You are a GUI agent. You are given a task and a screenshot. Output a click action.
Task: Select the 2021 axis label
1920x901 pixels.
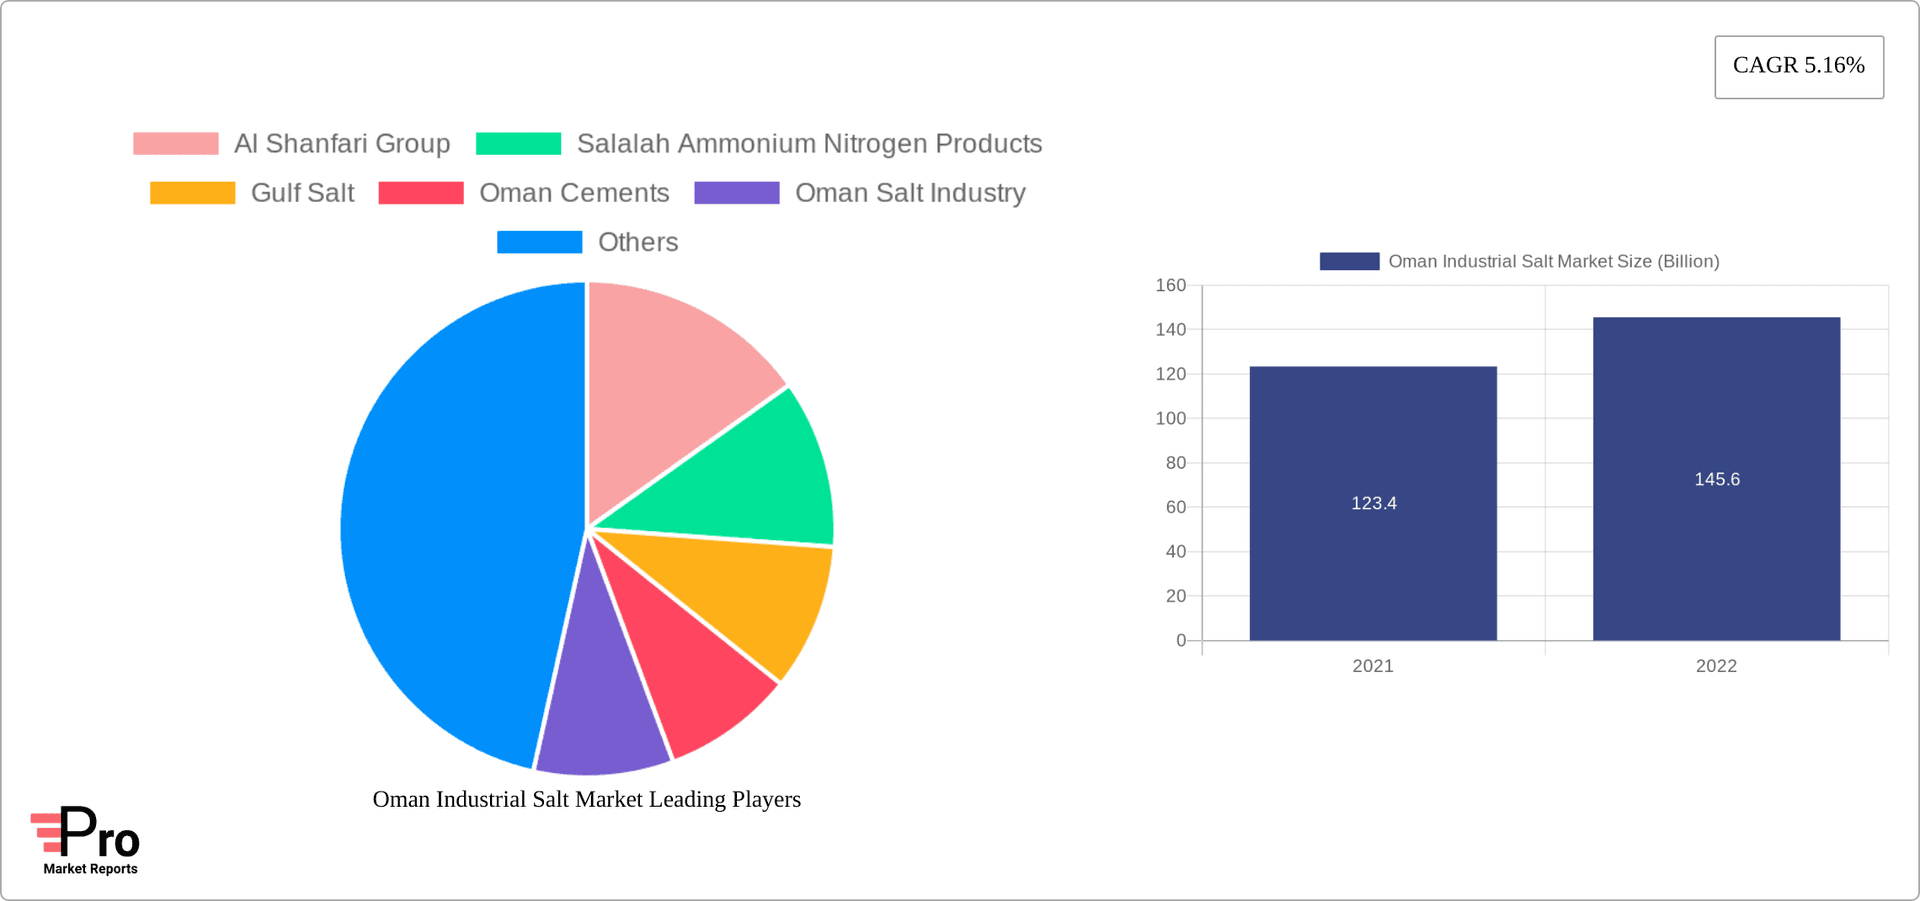(x=1372, y=665)
